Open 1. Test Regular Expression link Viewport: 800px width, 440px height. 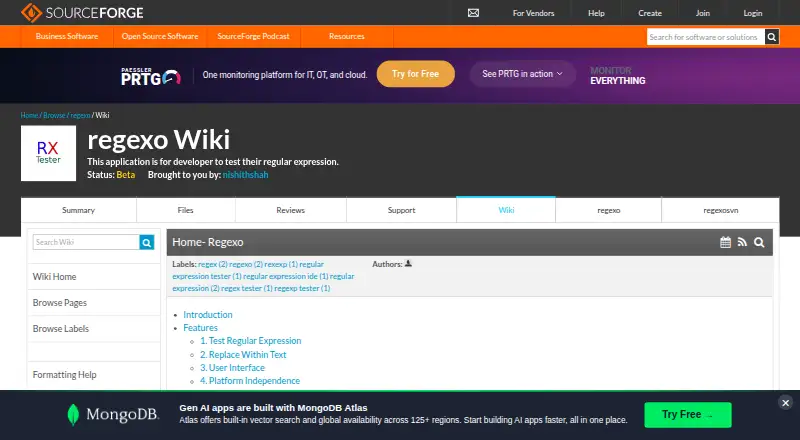pyautogui.click(x=251, y=341)
